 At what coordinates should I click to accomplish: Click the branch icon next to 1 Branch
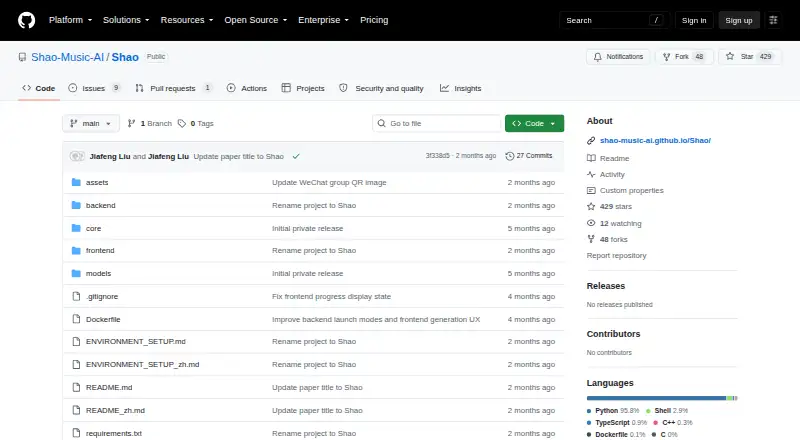[132, 124]
